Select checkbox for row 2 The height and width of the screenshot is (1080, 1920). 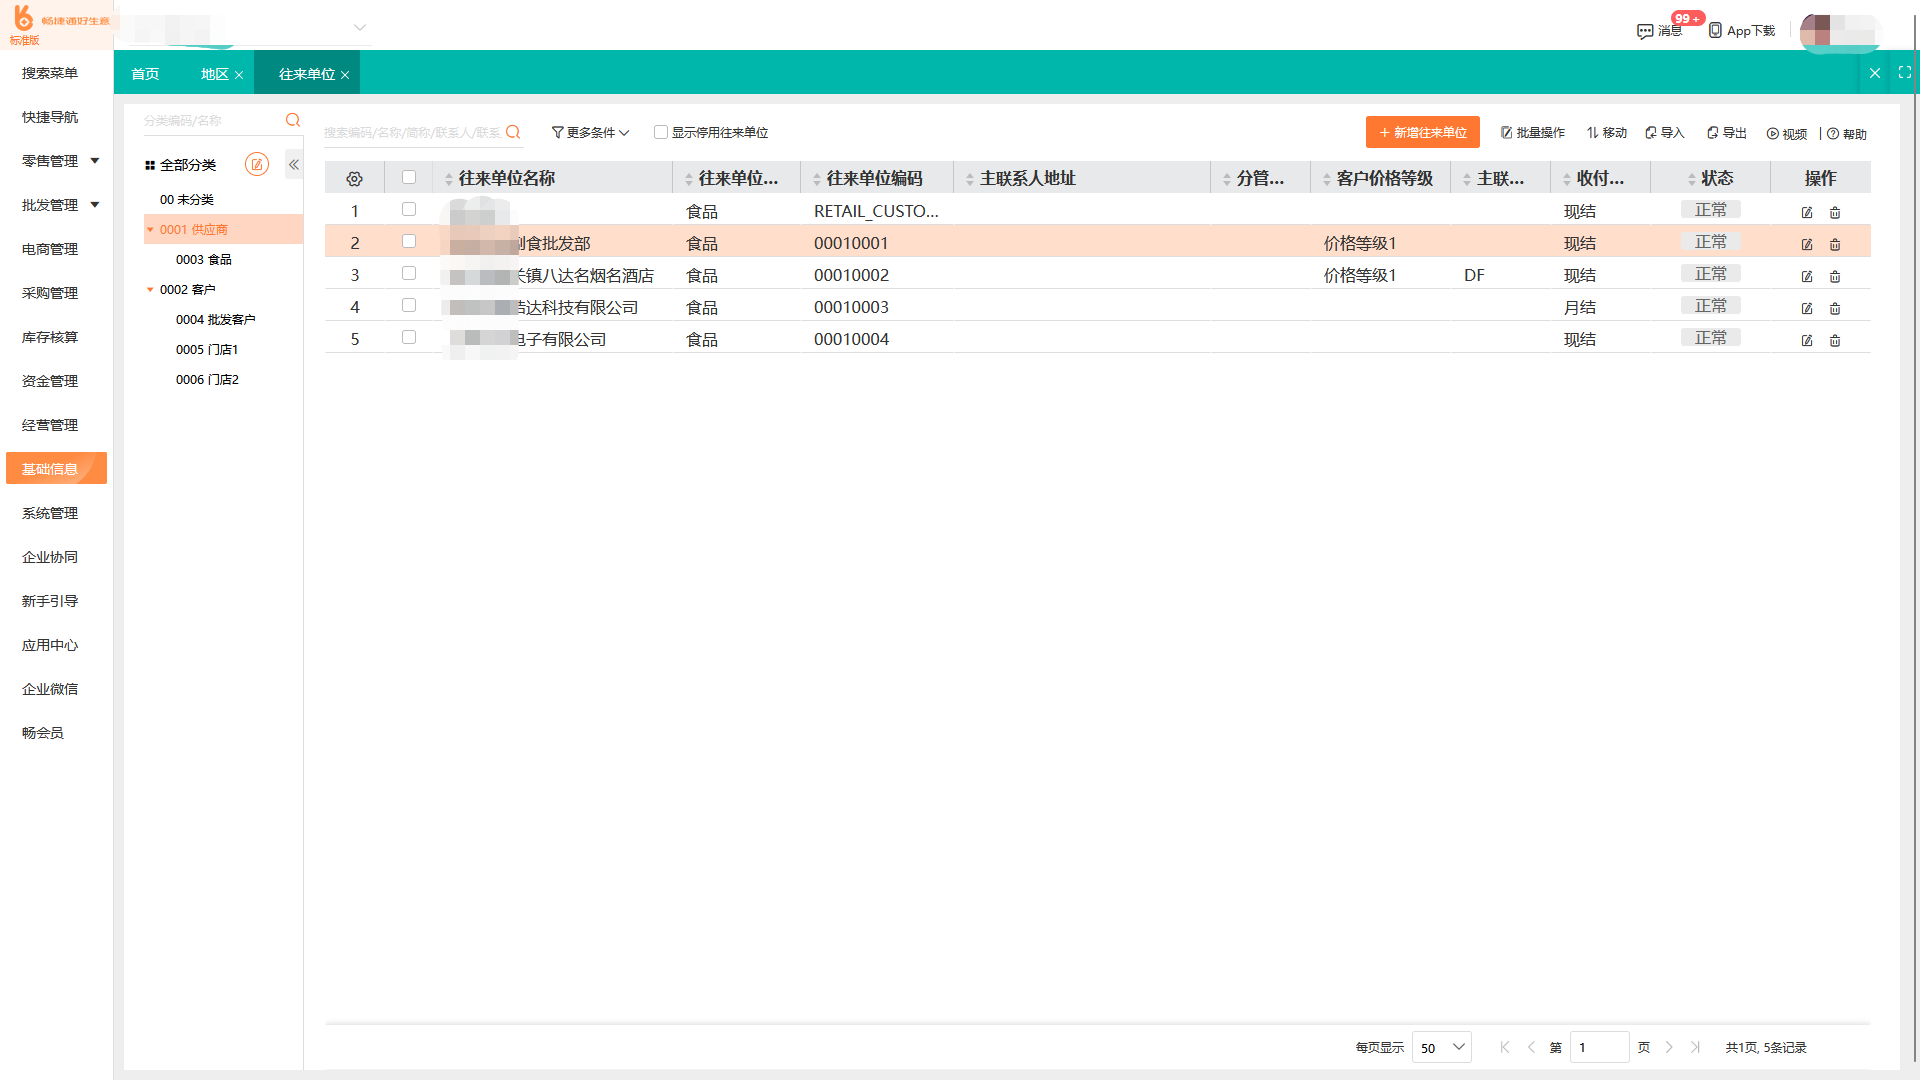point(407,241)
